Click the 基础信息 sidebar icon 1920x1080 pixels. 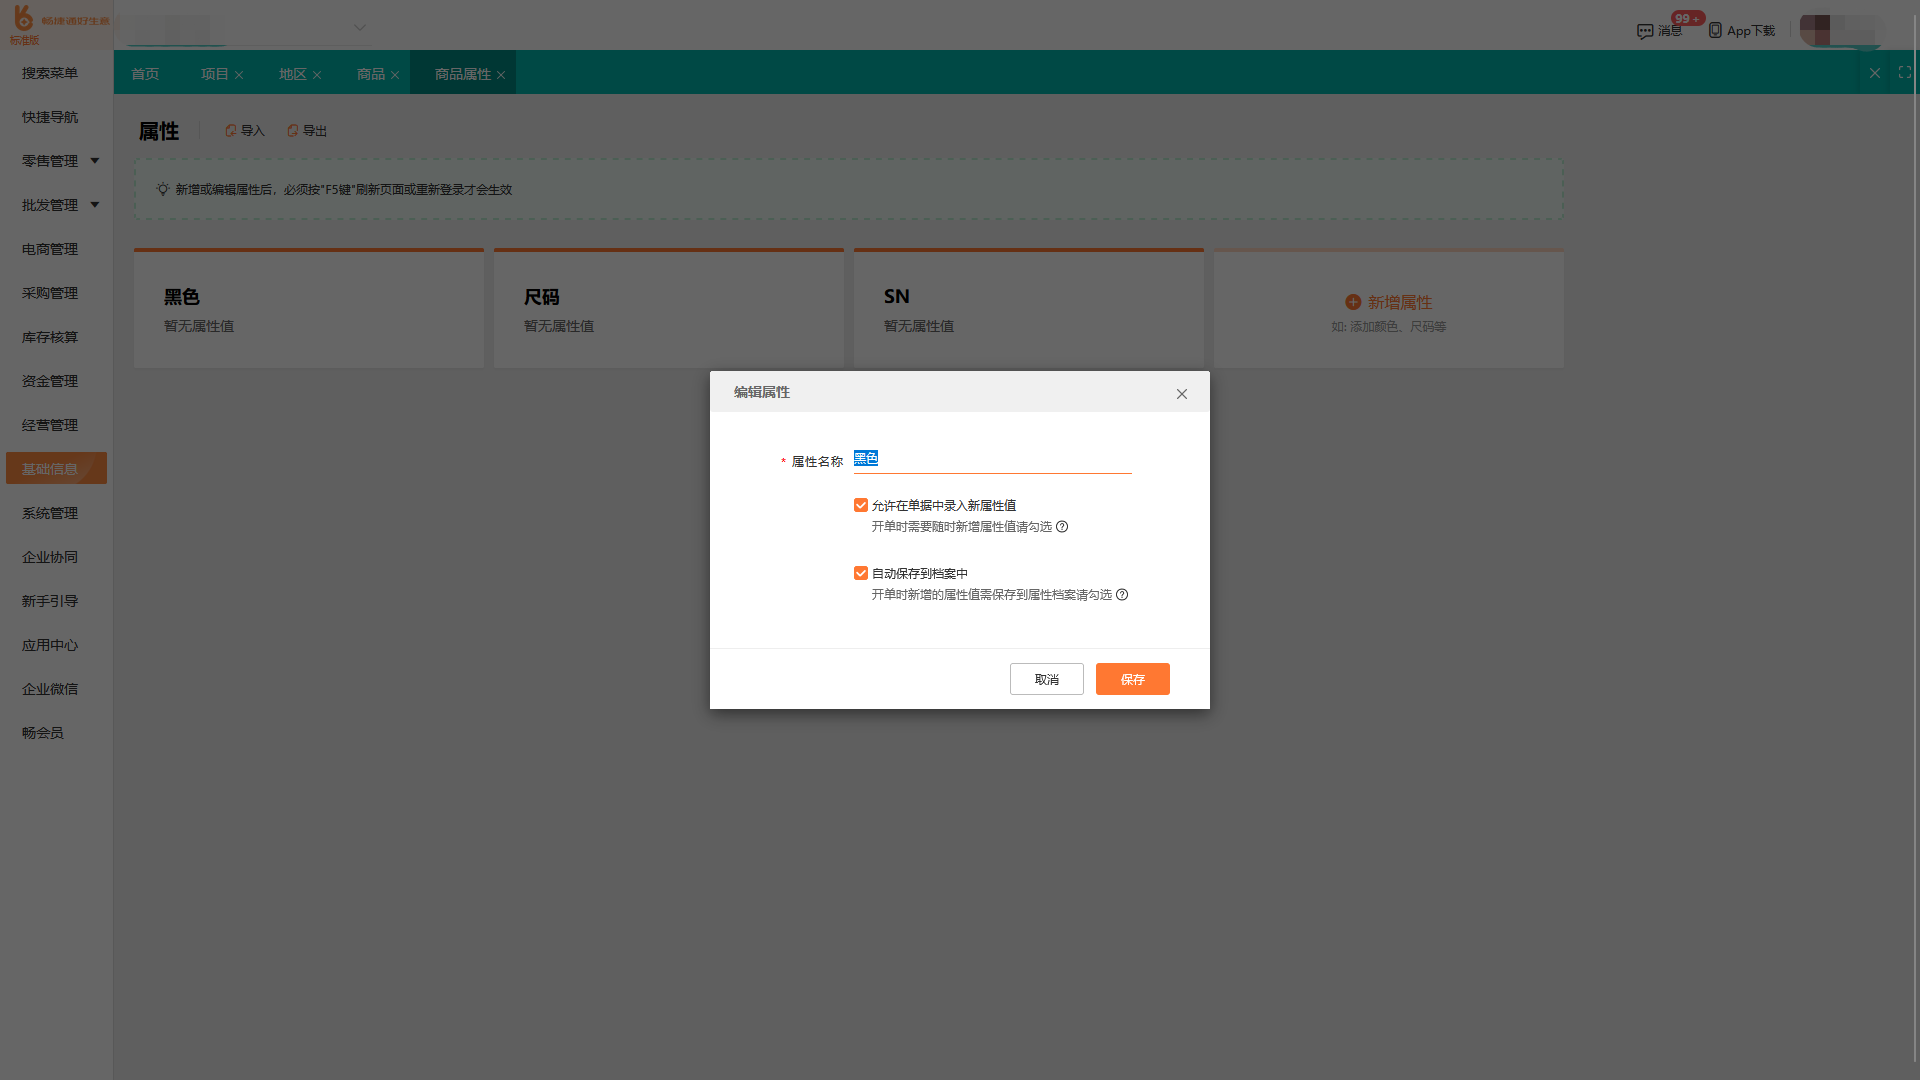coord(55,468)
